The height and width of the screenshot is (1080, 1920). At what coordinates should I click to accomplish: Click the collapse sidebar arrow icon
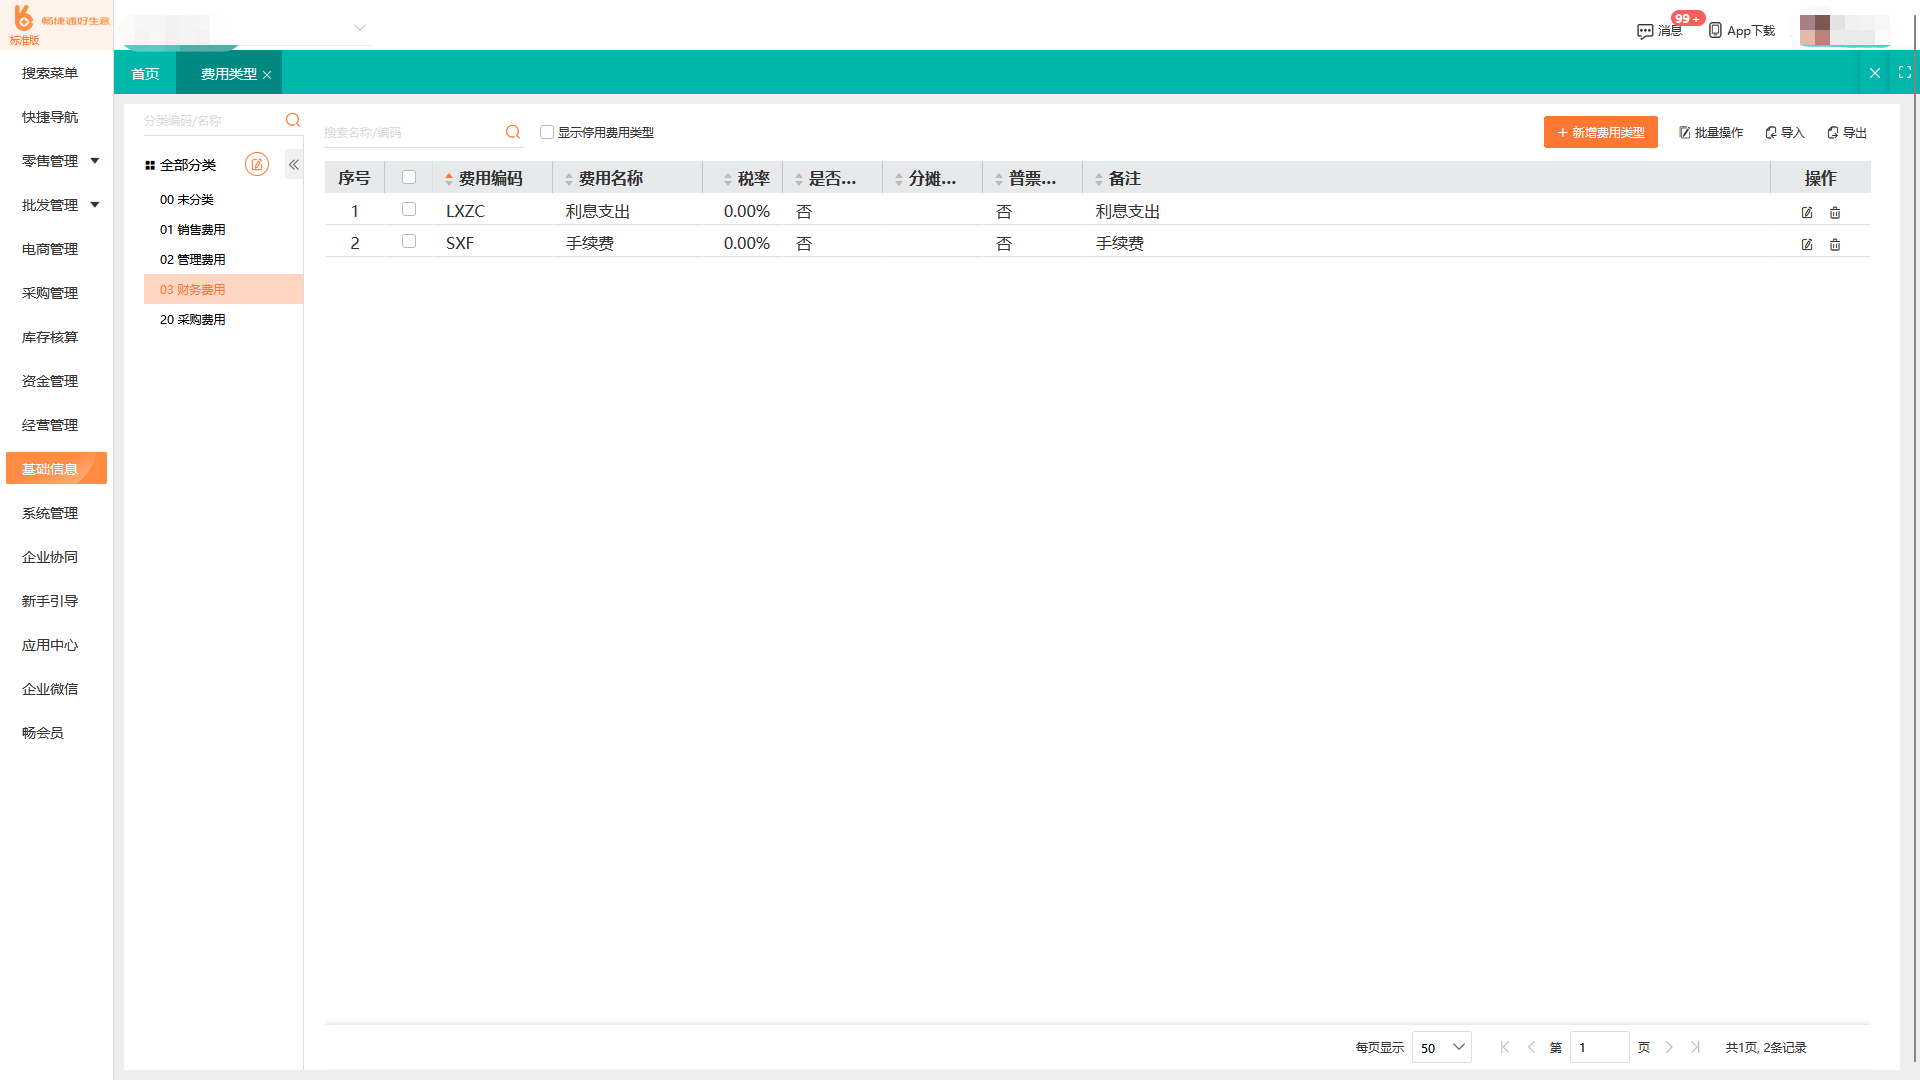pos(295,164)
